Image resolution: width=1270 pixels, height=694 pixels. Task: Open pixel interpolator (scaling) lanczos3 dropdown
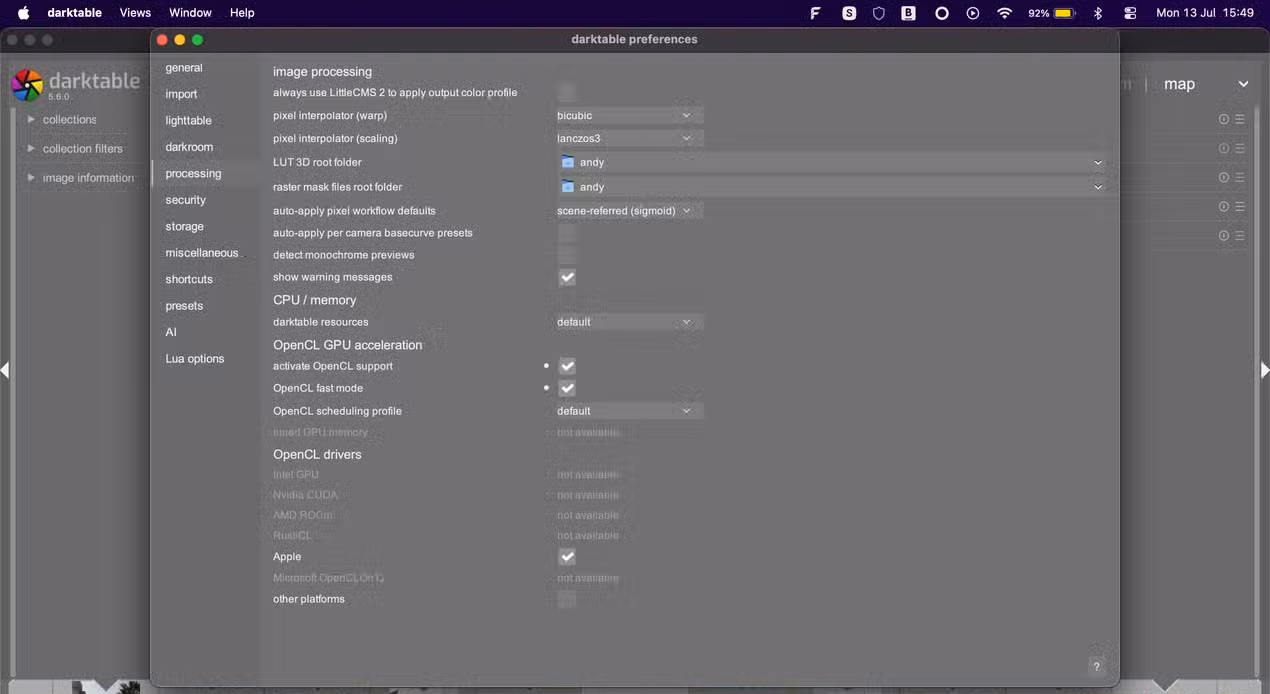[628, 139]
